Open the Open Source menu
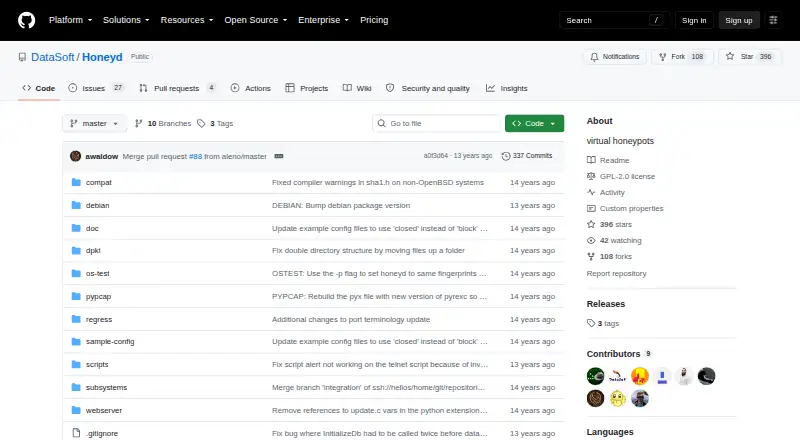Screen dimensions: 800x440 click(x=256, y=20)
